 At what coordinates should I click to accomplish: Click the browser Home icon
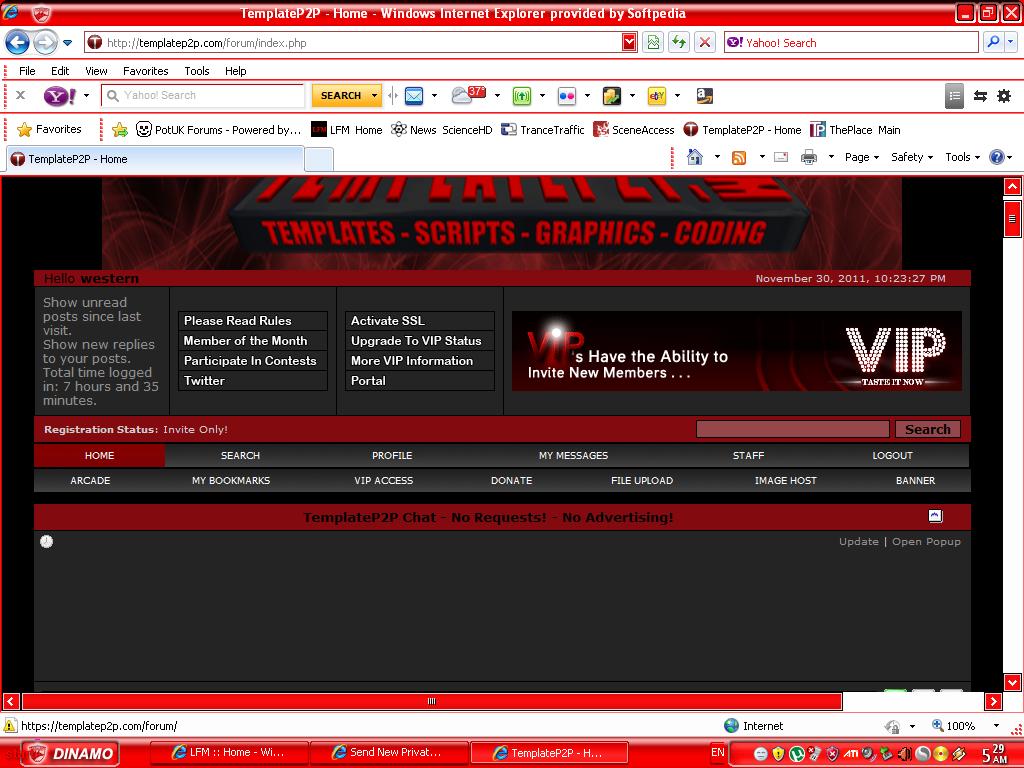click(695, 157)
